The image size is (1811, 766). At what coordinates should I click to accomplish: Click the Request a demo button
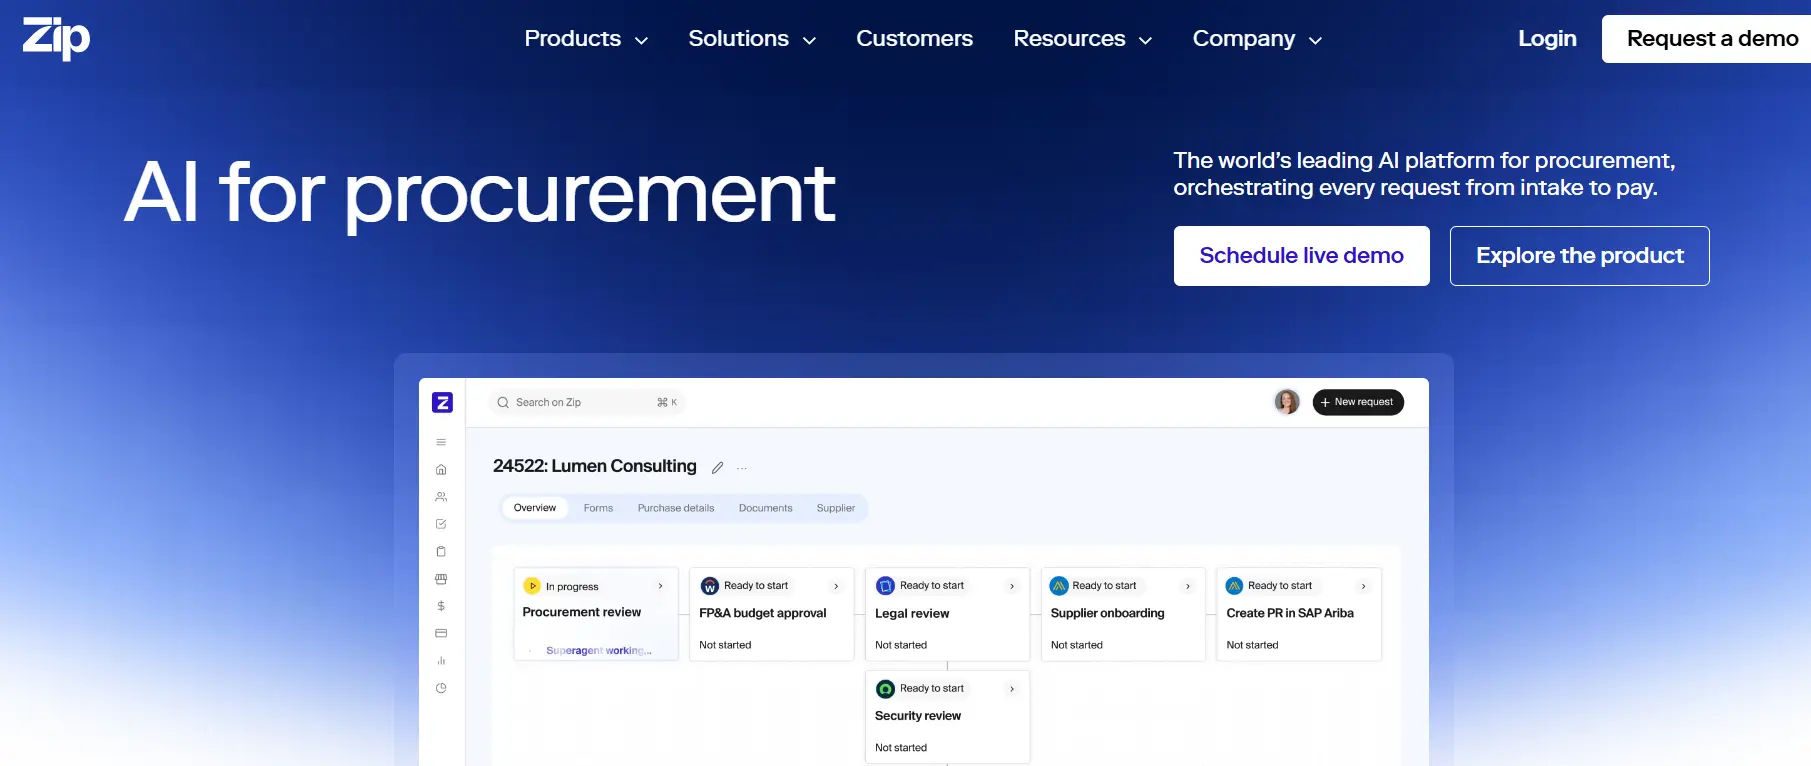[x=1707, y=39]
